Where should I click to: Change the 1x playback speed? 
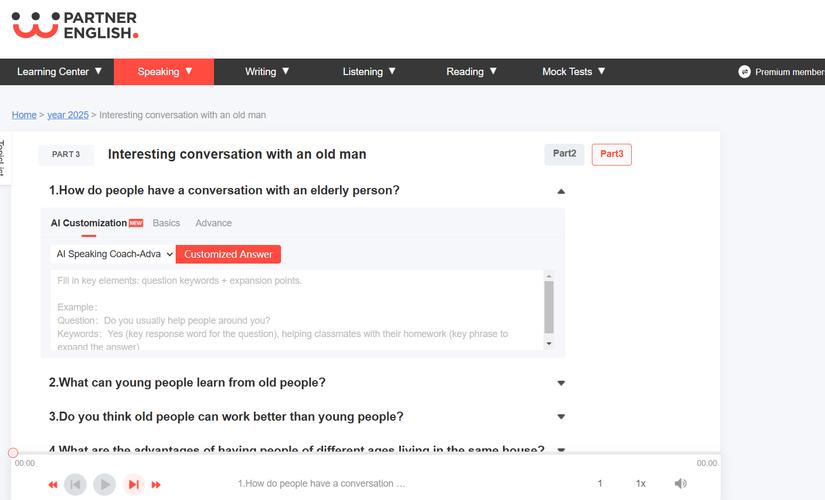[x=640, y=484]
